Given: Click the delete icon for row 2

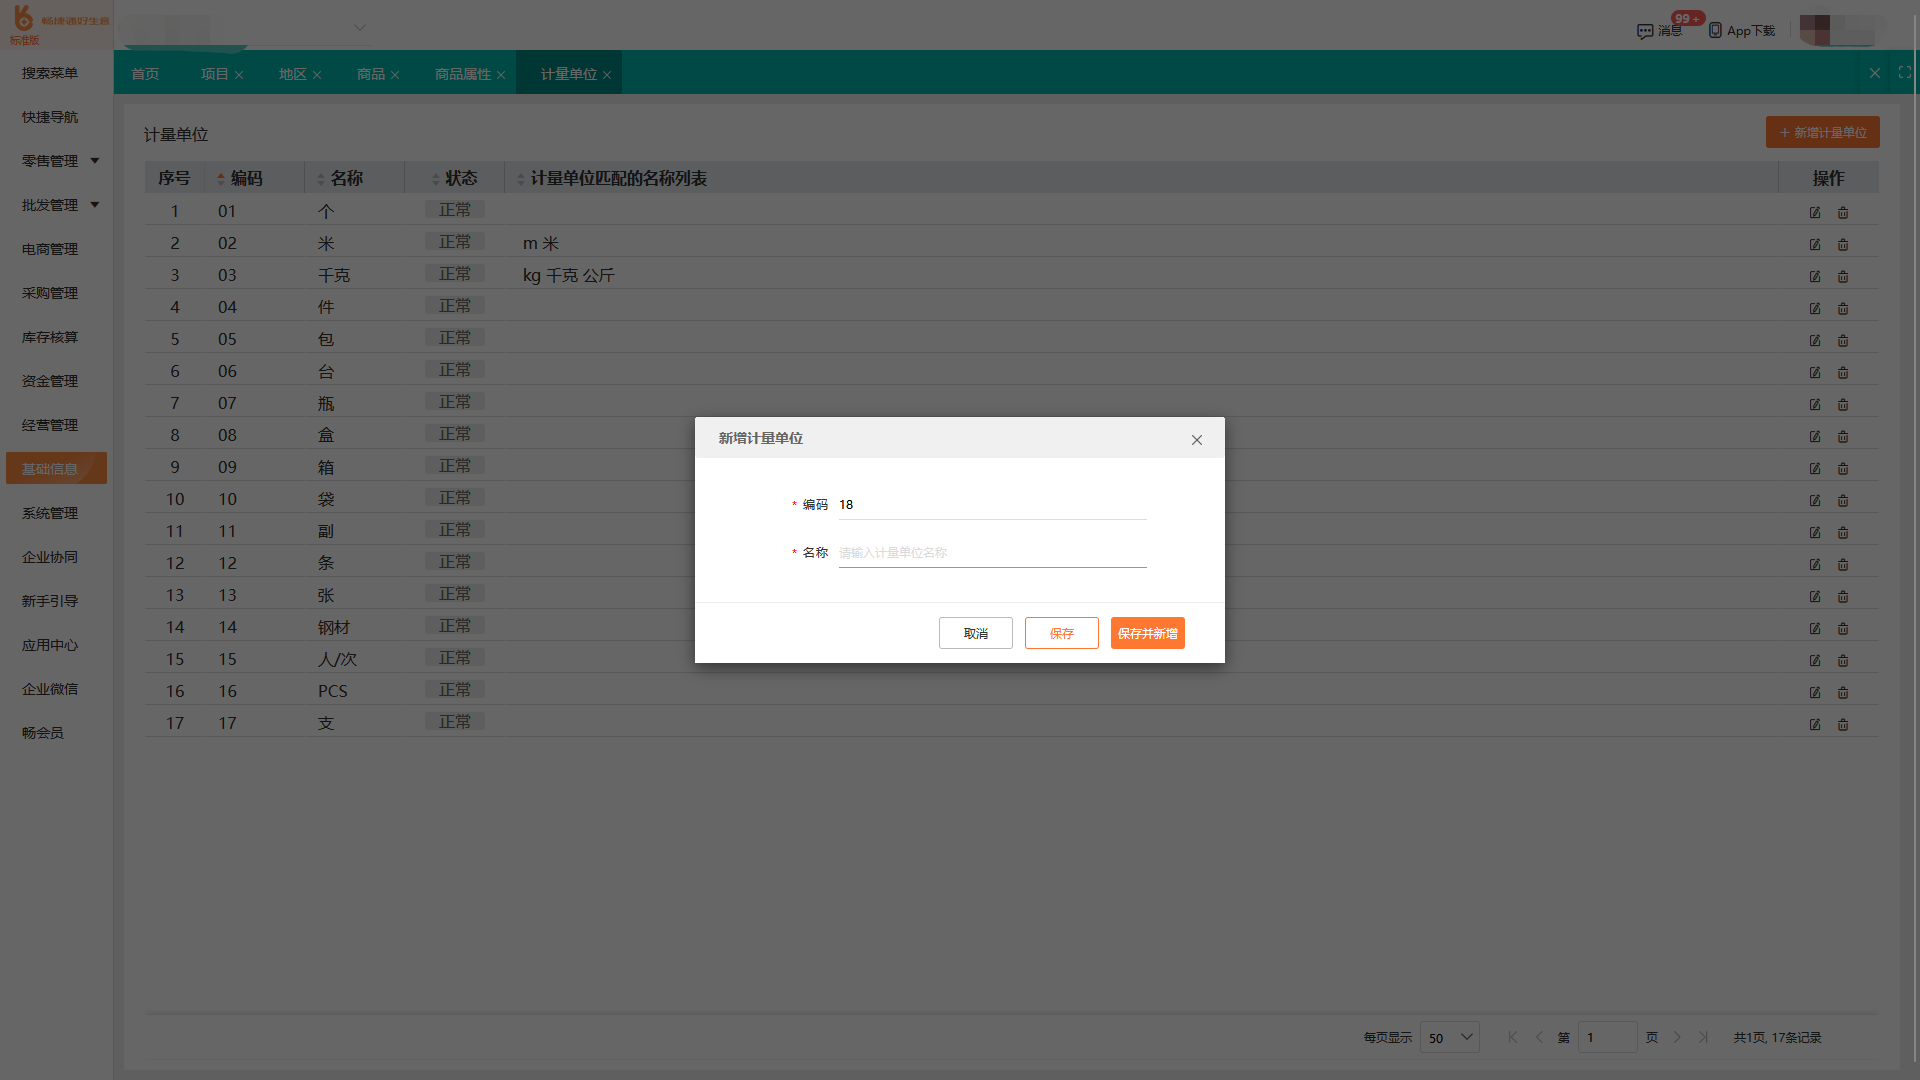Looking at the screenshot, I should [1844, 244].
